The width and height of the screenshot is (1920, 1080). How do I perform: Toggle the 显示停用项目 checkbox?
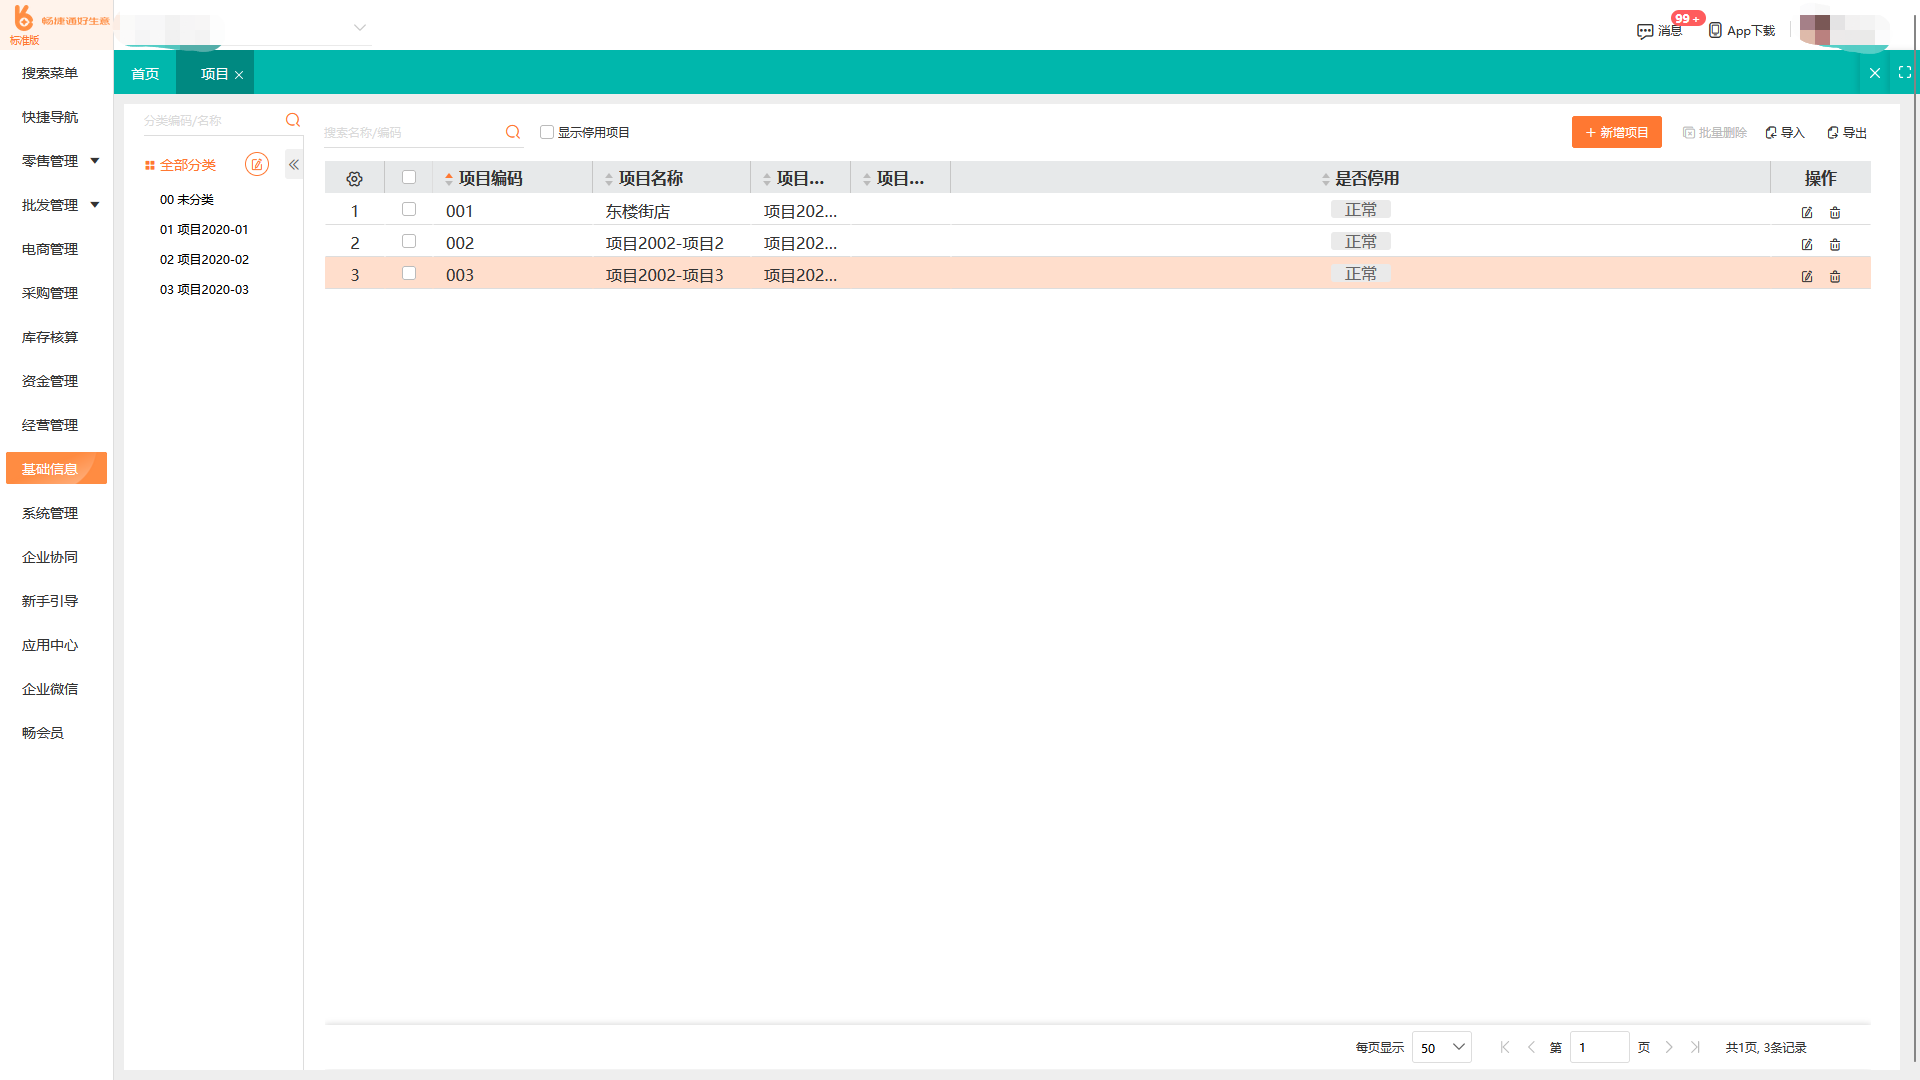[546, 132]
